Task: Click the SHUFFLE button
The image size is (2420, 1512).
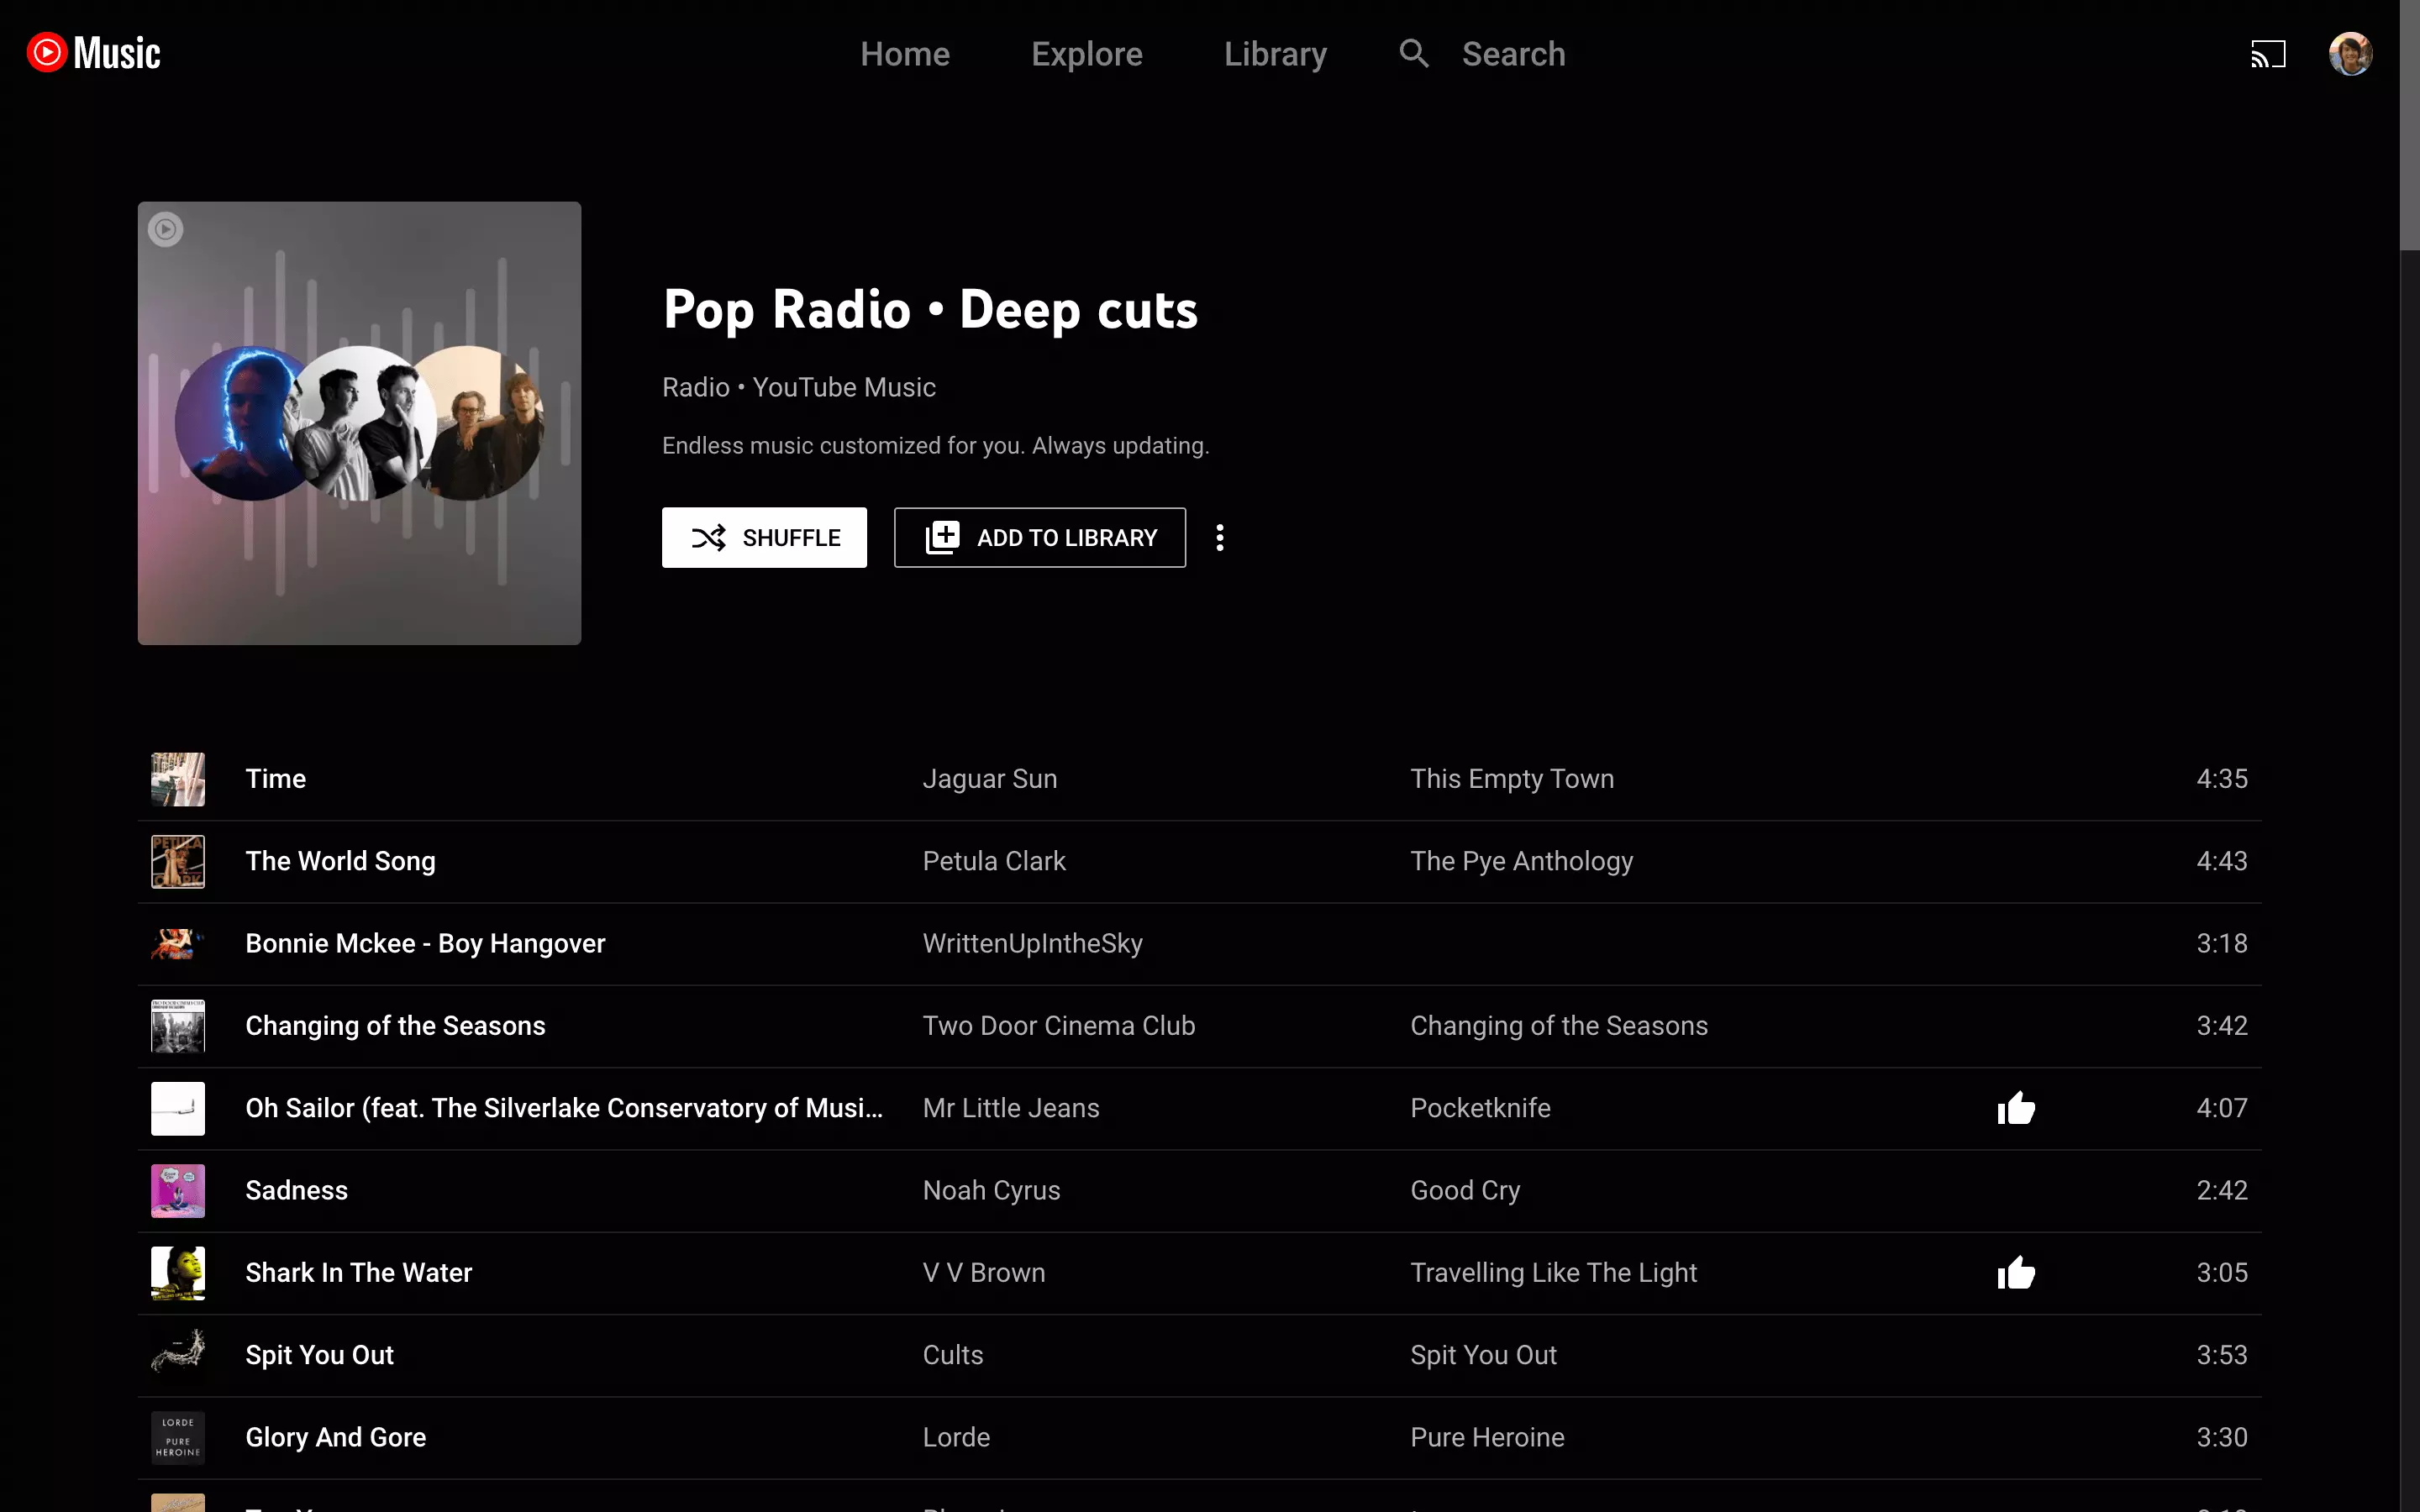Action: pos(765,537)
